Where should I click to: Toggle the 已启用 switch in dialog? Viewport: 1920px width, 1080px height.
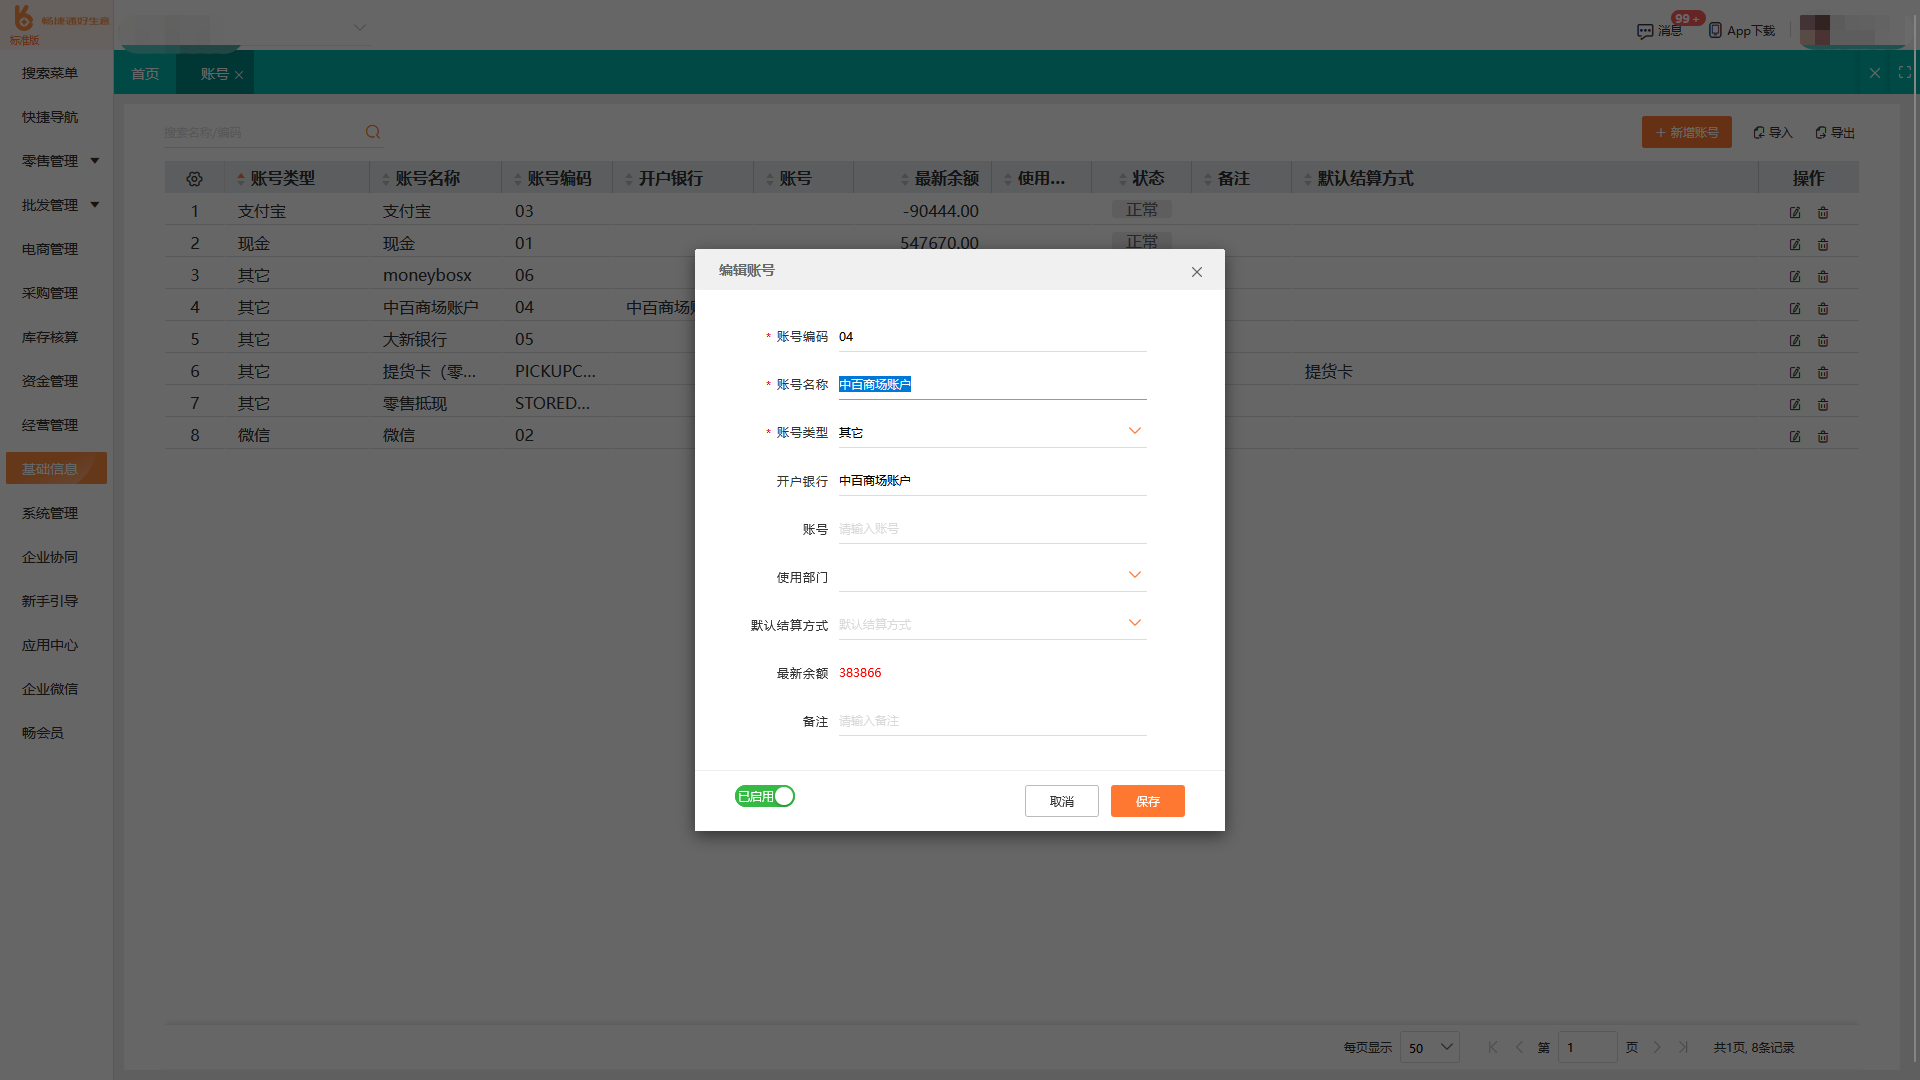coord(765,796)
